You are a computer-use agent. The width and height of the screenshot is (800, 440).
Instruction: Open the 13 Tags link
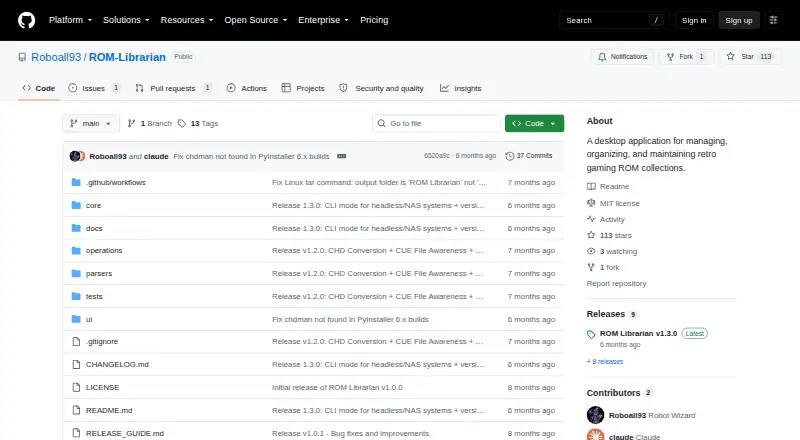pyautogui.click(x=198, y=124)
